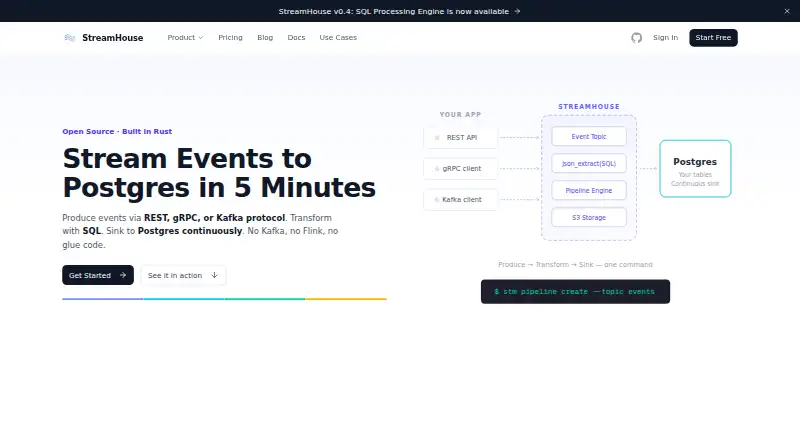Screen dimensions: 800x440
Task: Expand the Product dropdown menu
Action: pyautogui.click(x=185, y=38)
